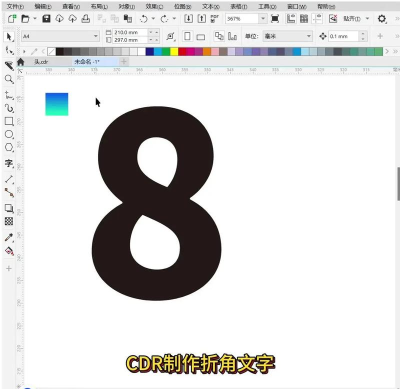Pick the yellow swatch in the palette
400x389 pixels.
pos(174,51)
